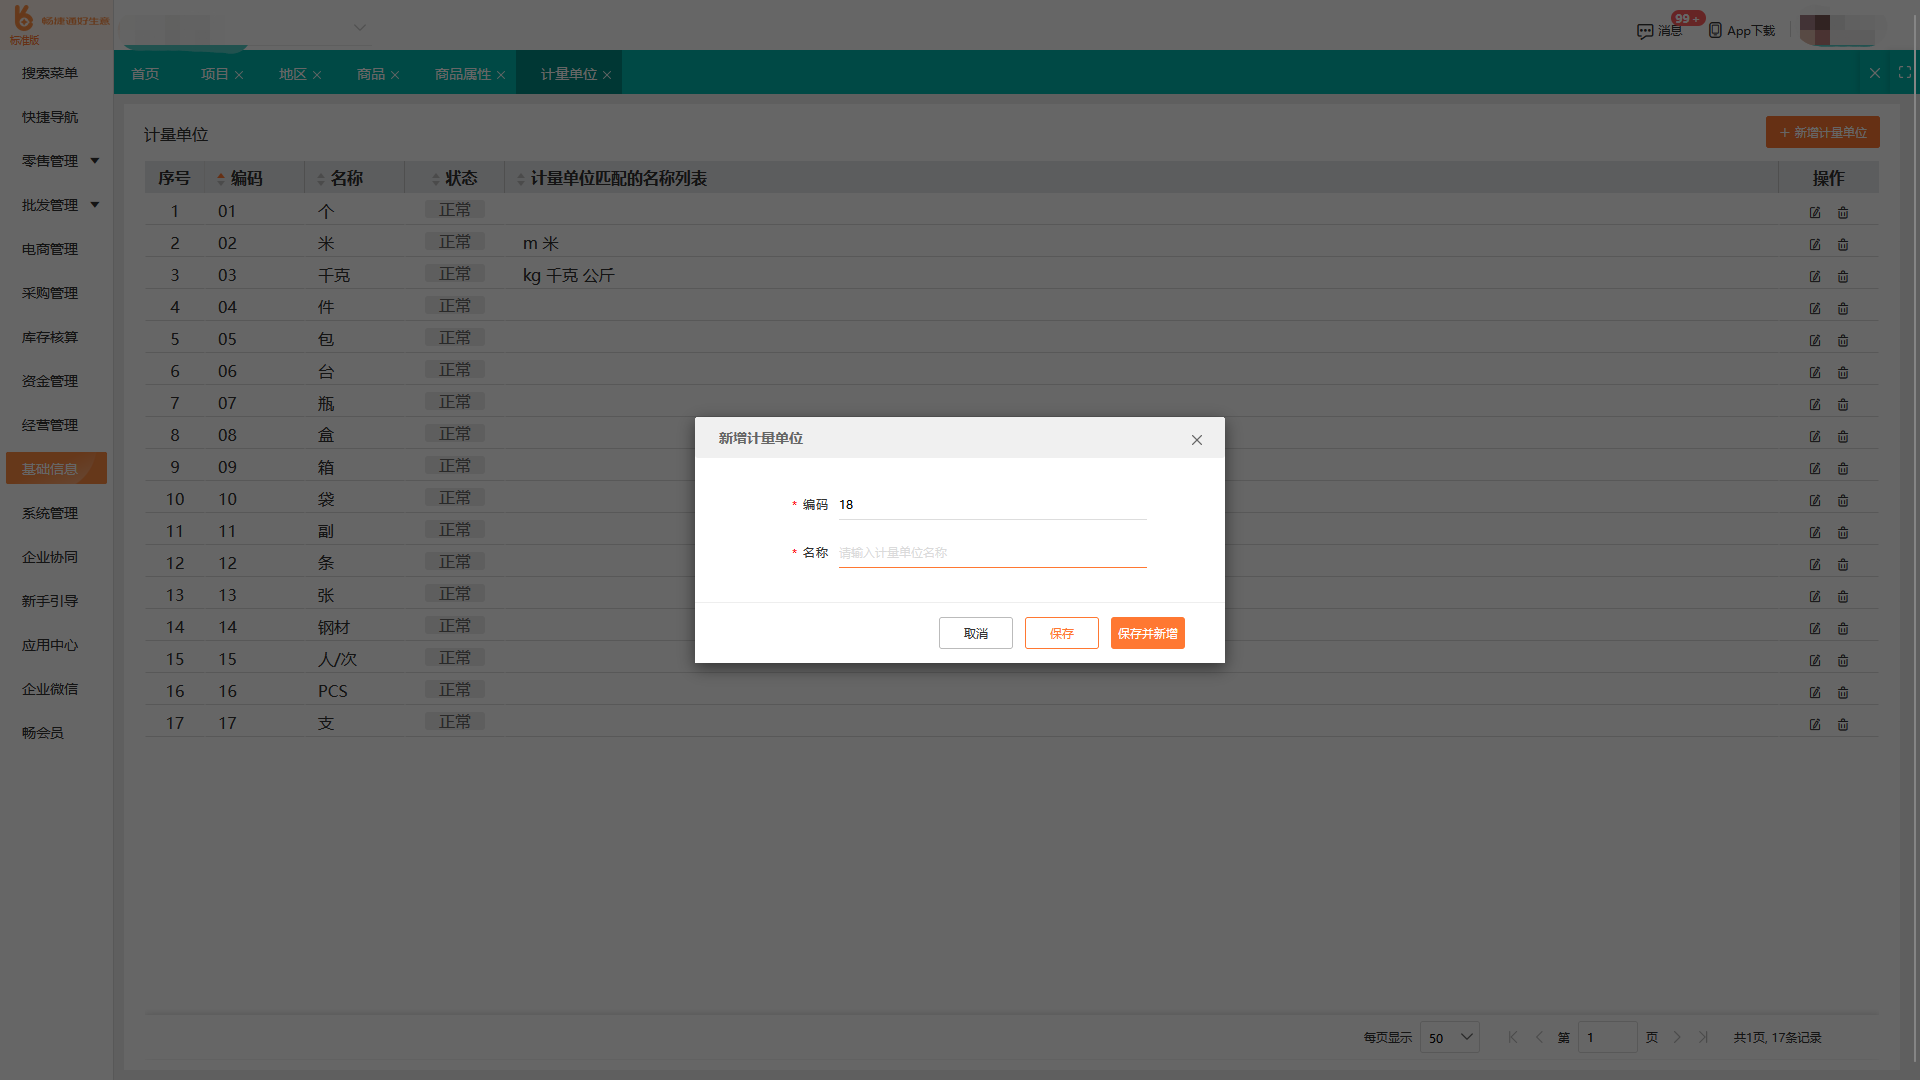Click the new measurement unit button
Screen dimensions: 1920x1080
pos(1822,132)
